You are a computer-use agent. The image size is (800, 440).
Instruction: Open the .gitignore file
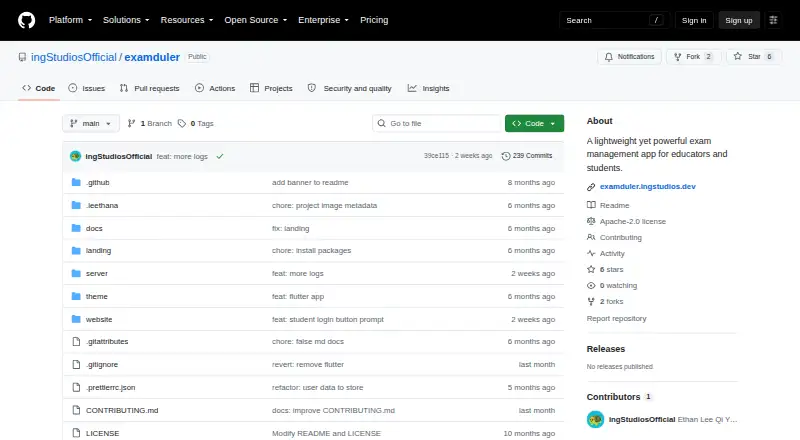point(102,364)
